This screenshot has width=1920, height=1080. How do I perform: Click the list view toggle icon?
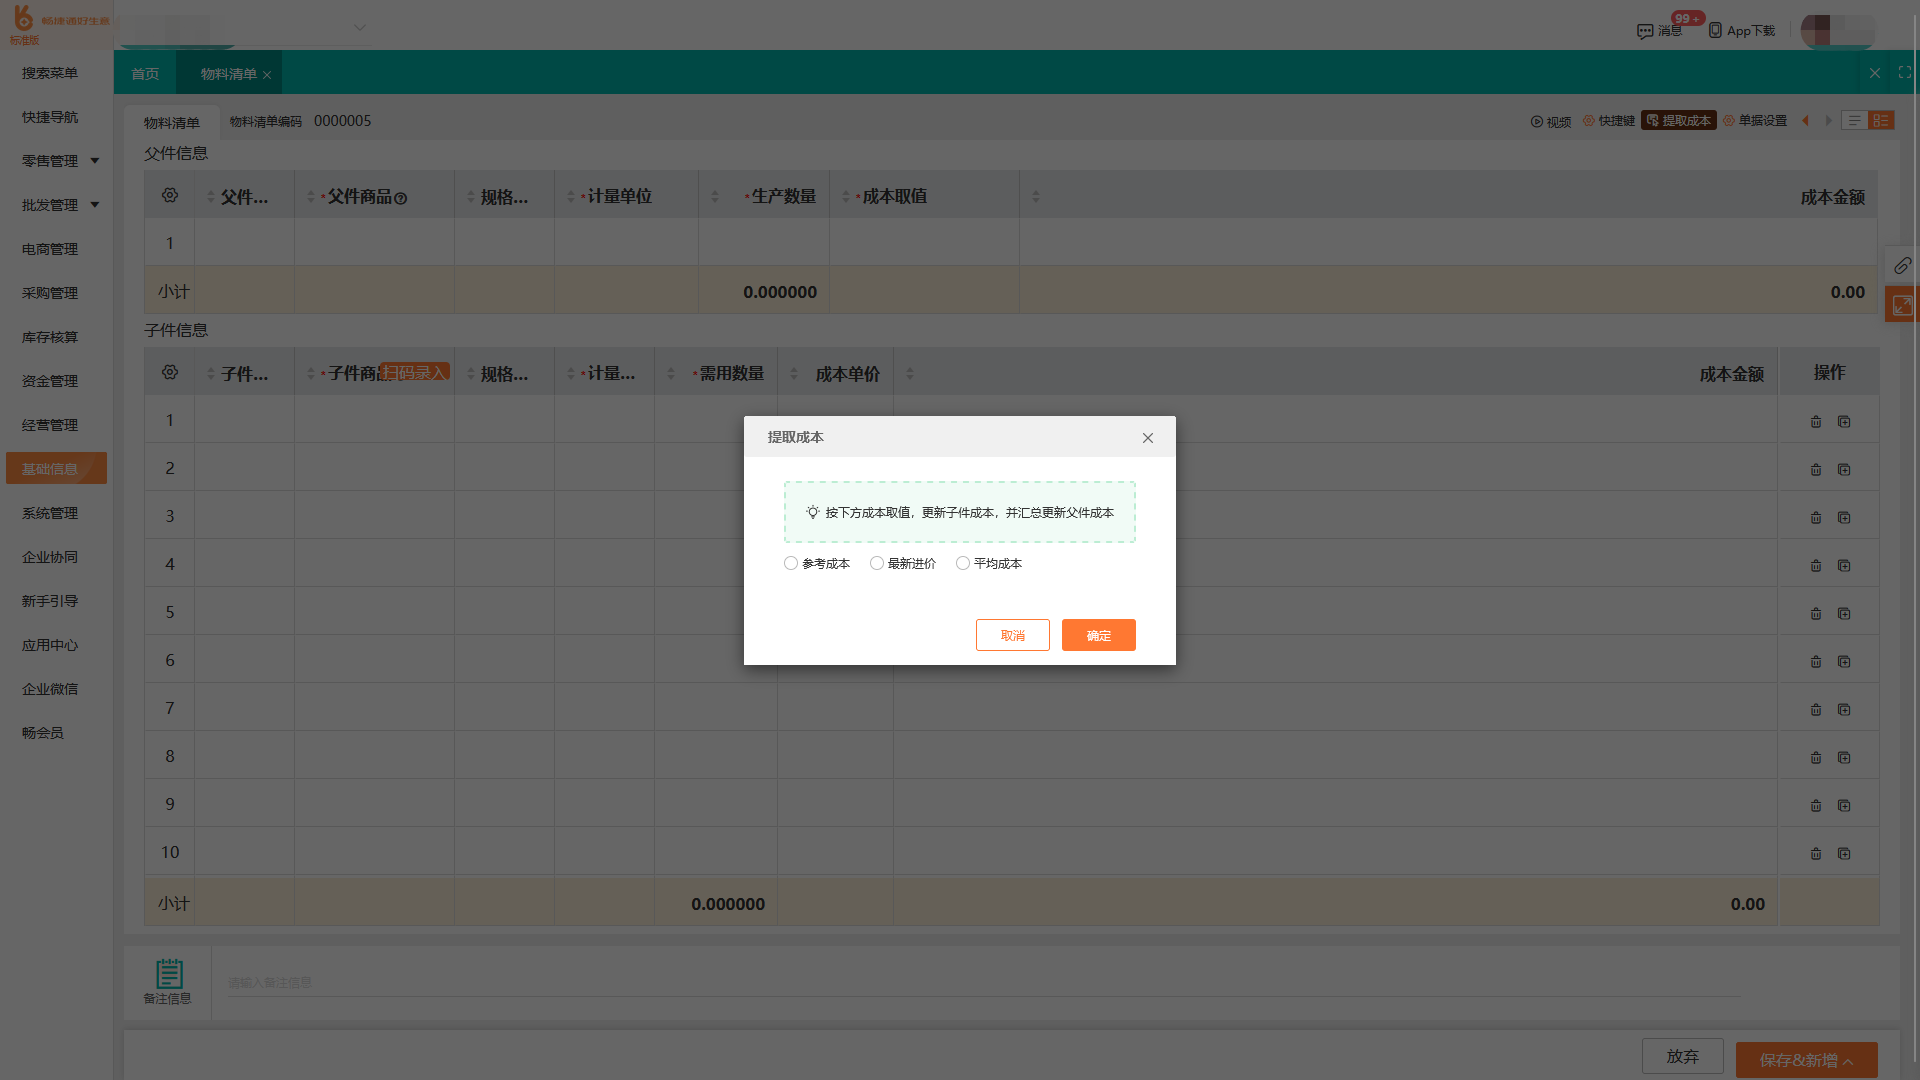coord(1855,120)
